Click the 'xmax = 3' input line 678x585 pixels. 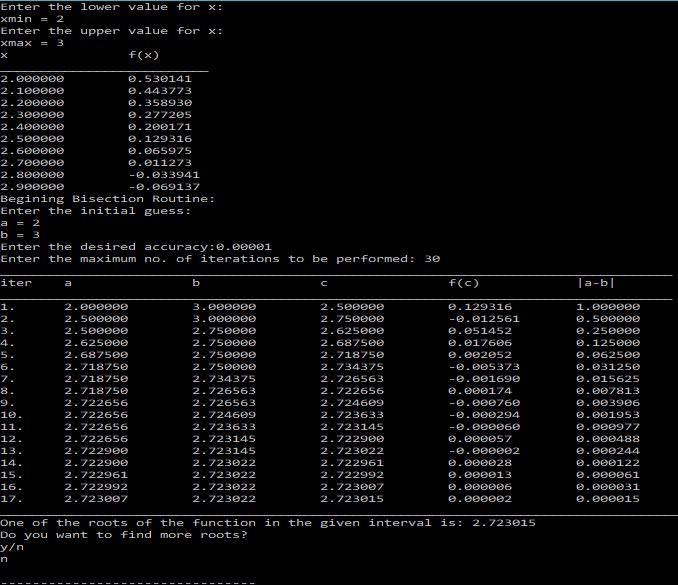point(33,44)
